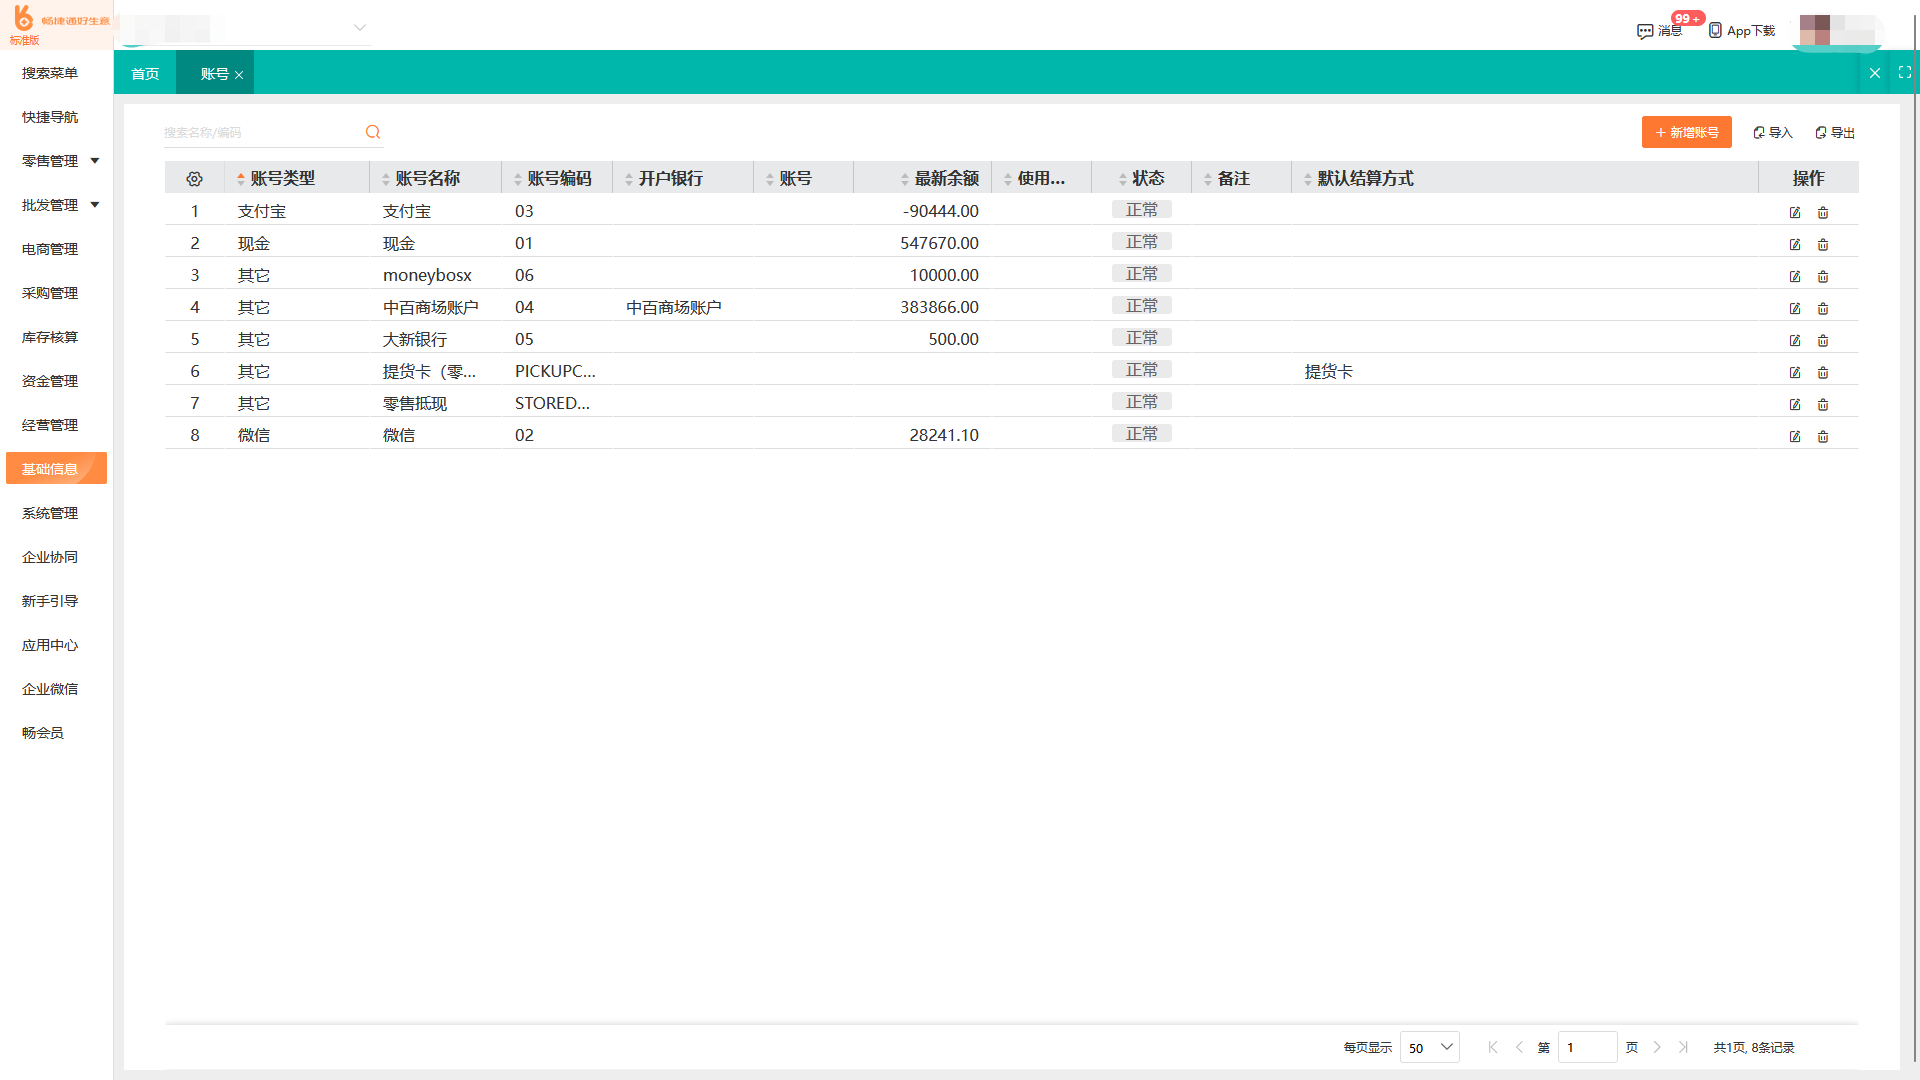Switch to the 首页 tab
Screen dimensions: 1920x1080
pos(145,74)
